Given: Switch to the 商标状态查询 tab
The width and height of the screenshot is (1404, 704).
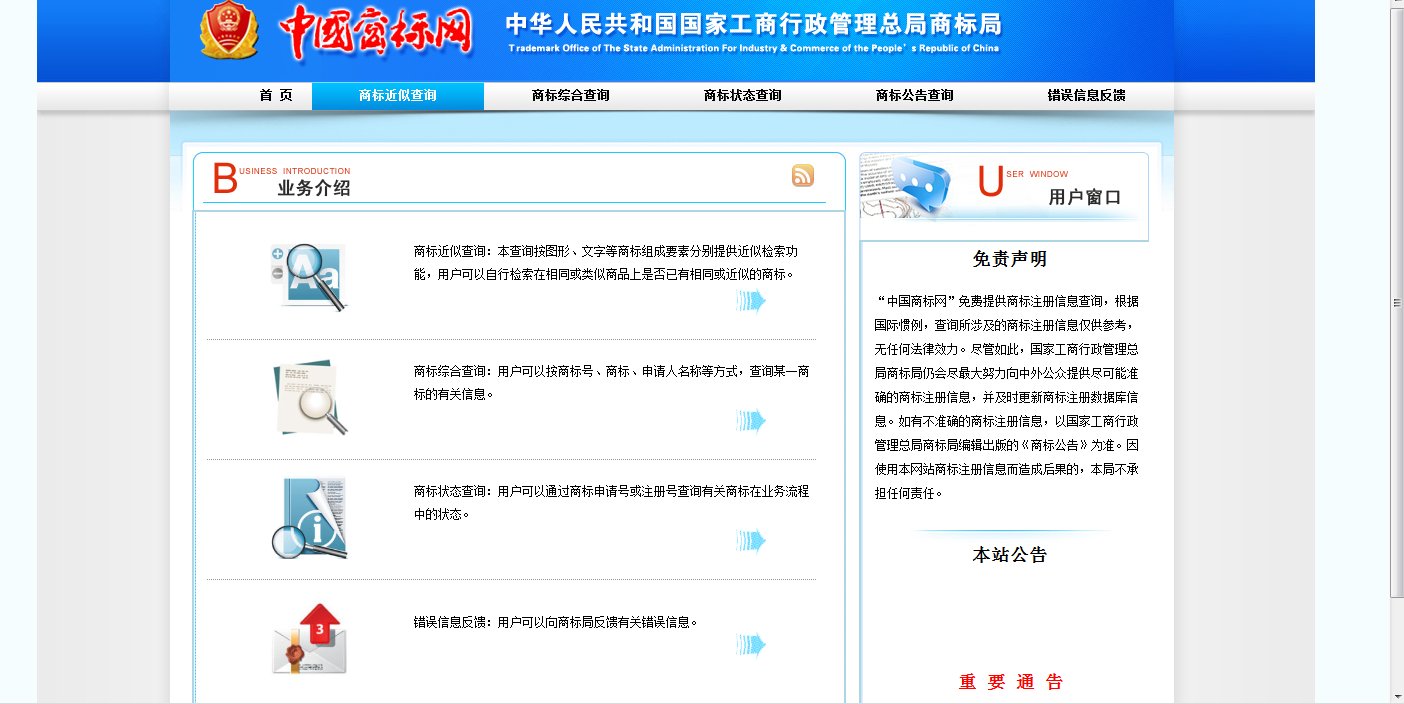Looking at the screenshot, I should coord(741,95).
